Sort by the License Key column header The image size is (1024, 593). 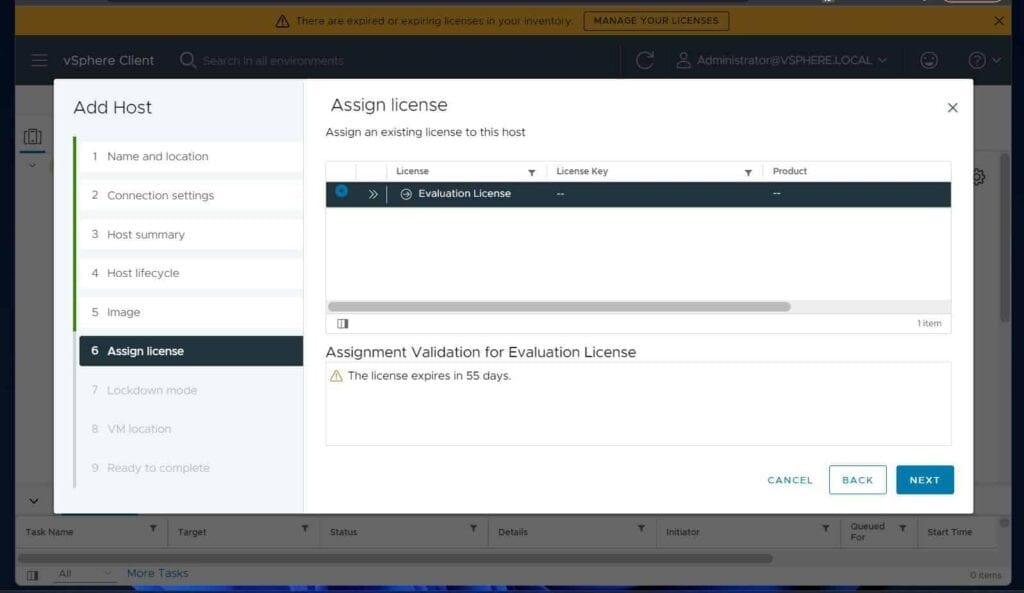(582, 171)
